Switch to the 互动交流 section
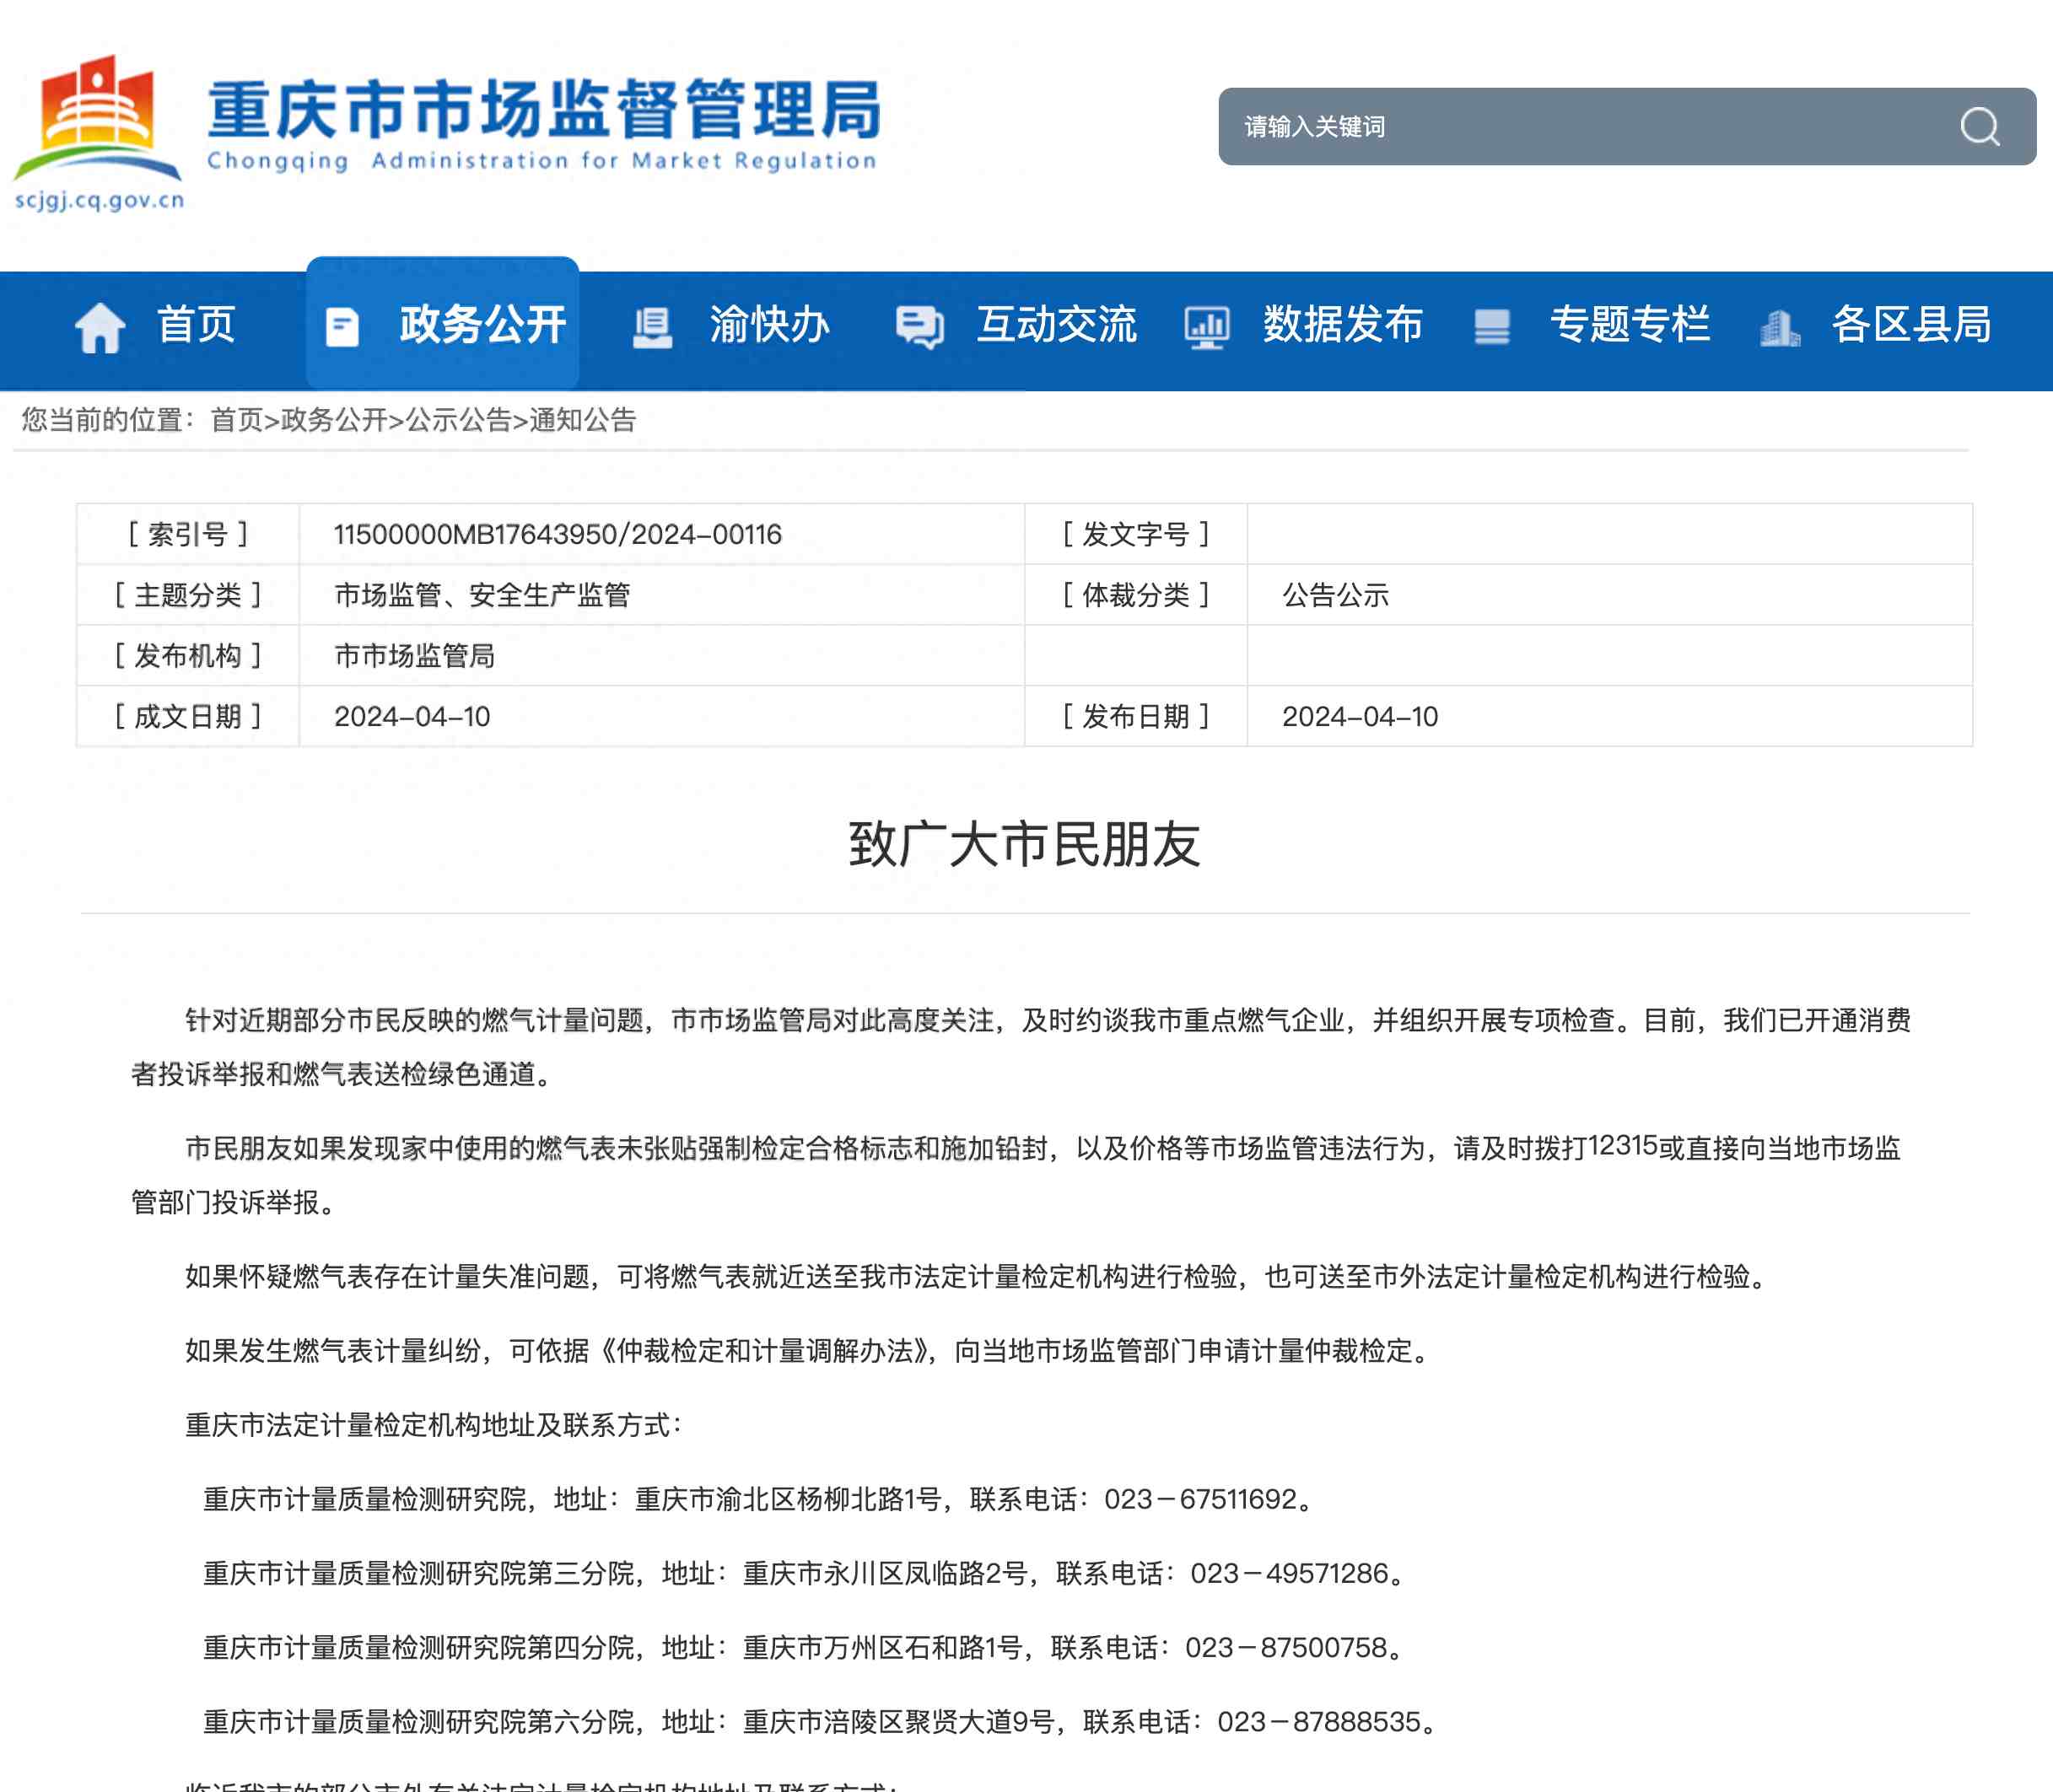2053x1792 pixels. coord(1058,325)
